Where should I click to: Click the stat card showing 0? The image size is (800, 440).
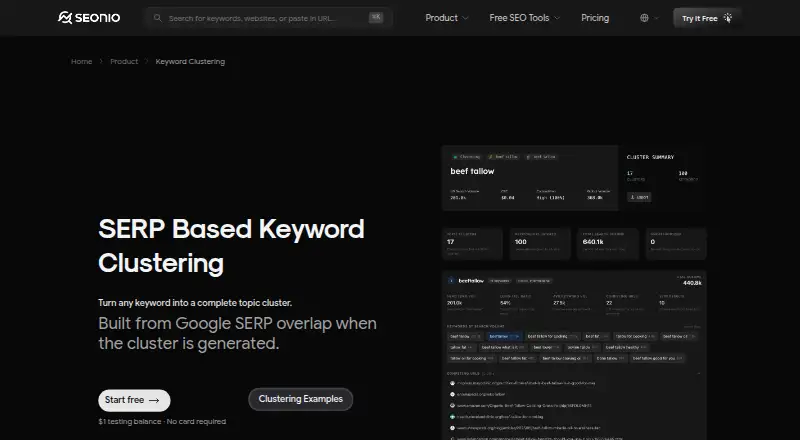pos(676,243)
